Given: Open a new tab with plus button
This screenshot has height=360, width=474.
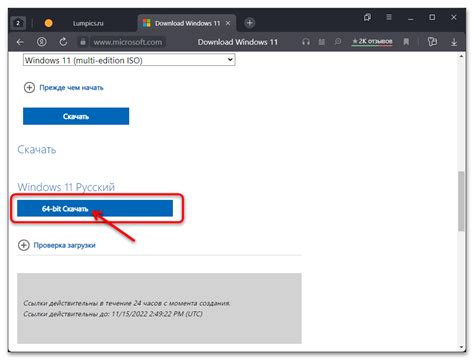Looking at the screenshot, I should 249,23.
